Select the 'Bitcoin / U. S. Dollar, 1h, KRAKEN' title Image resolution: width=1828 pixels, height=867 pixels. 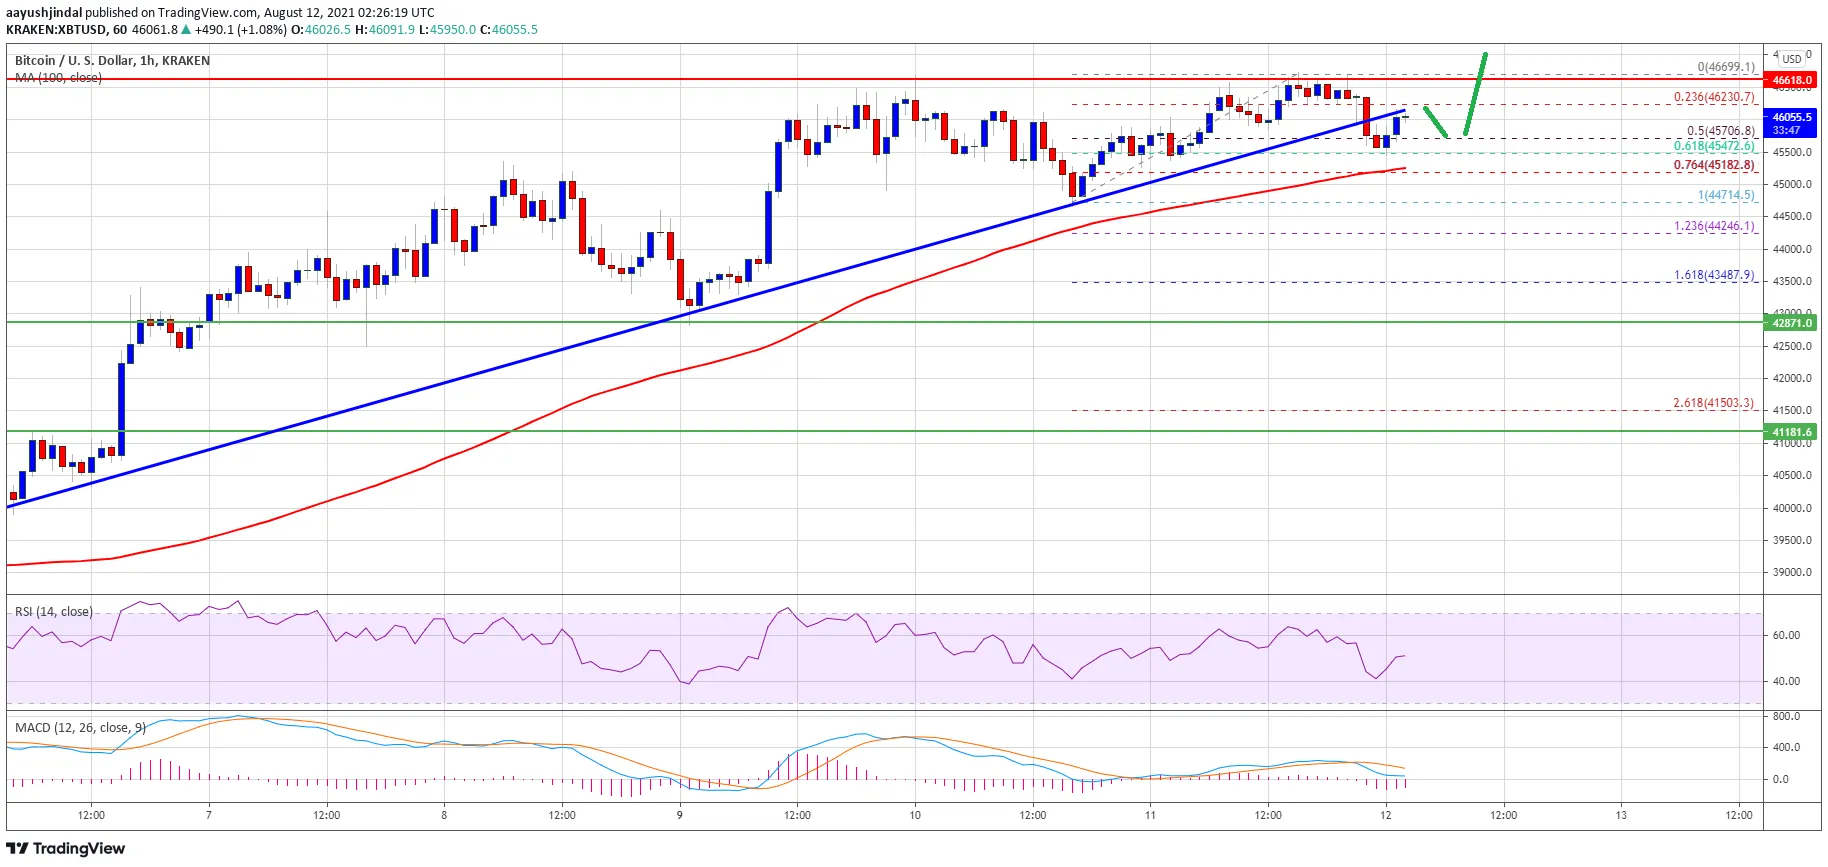click(x=112, y=61)
